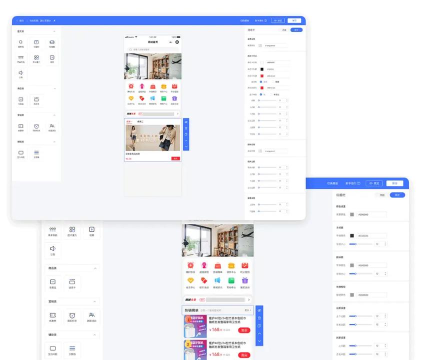421x360 pixels.
Task: Add the horizontal-lines divider component in front window
Action: click(36, 154)
